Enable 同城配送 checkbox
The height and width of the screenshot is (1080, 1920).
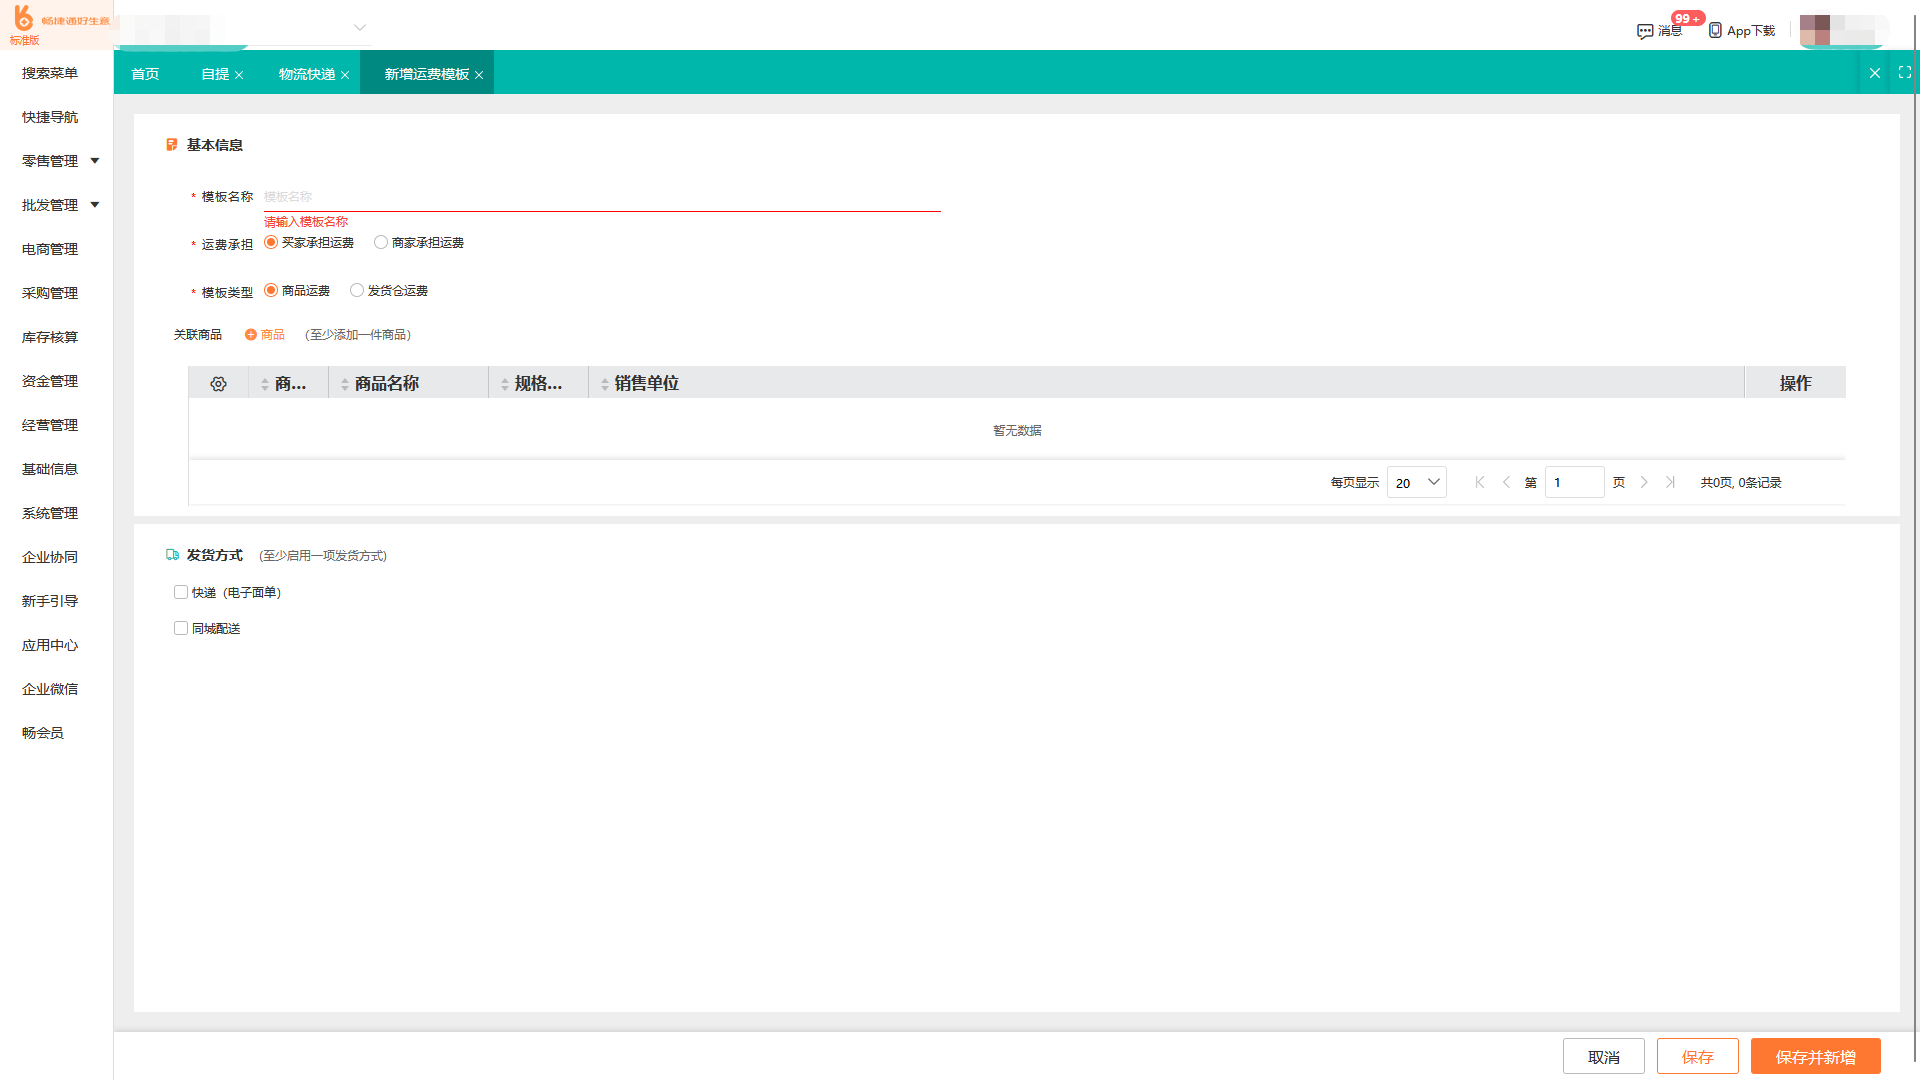[x=181, y=628]
